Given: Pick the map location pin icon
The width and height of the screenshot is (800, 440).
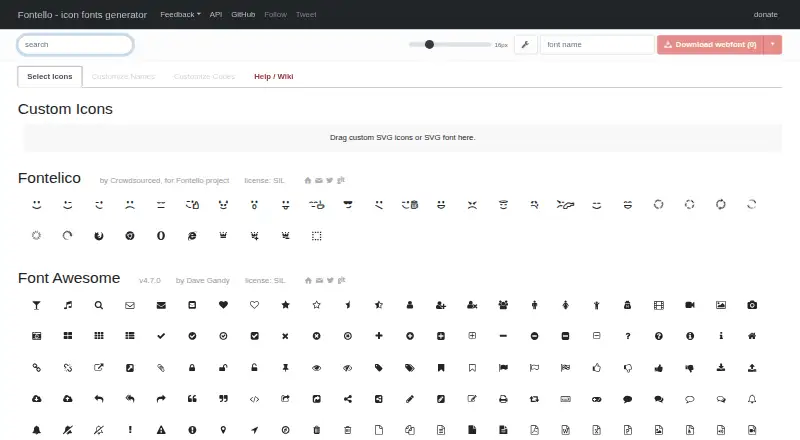Looking at the screenshot, I should pyautogui.click(x=223, y=430).
